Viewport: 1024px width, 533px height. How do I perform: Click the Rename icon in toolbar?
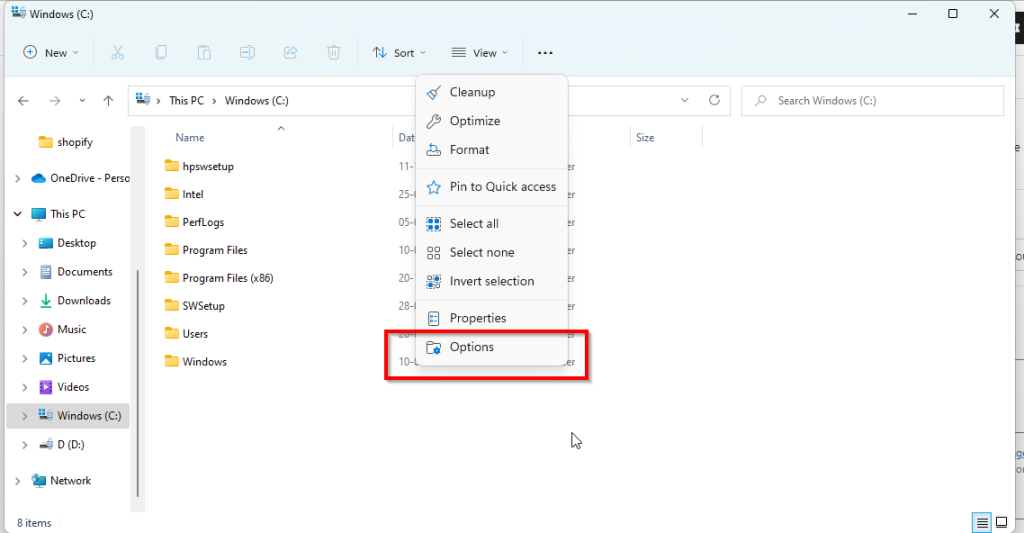(x=247, y=53)
